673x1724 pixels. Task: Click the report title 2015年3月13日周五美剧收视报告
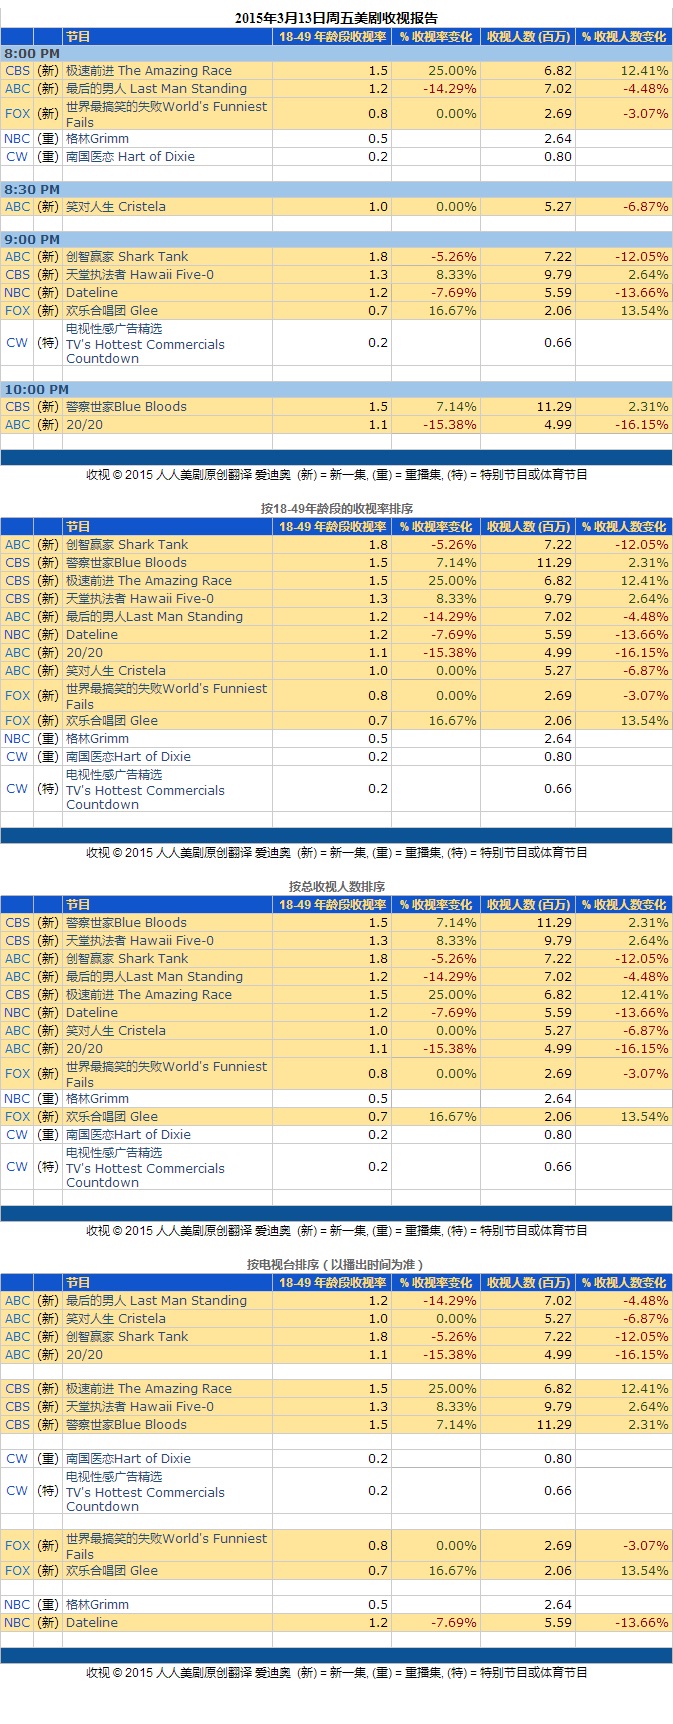tap(336, 18)
